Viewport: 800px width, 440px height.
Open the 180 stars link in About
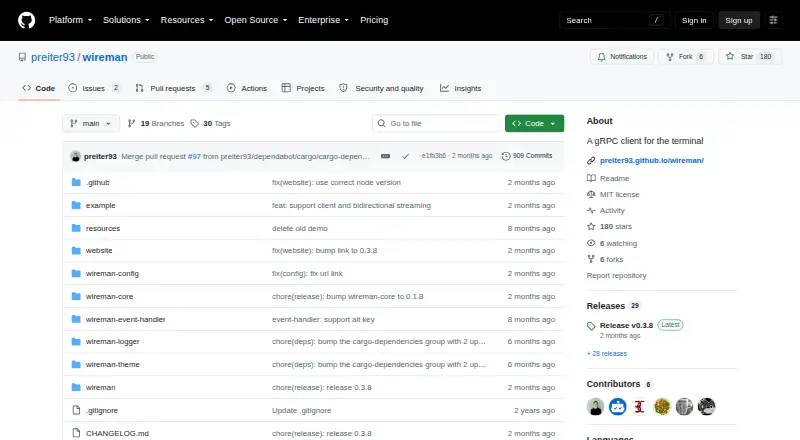click(x=616, y=226)
